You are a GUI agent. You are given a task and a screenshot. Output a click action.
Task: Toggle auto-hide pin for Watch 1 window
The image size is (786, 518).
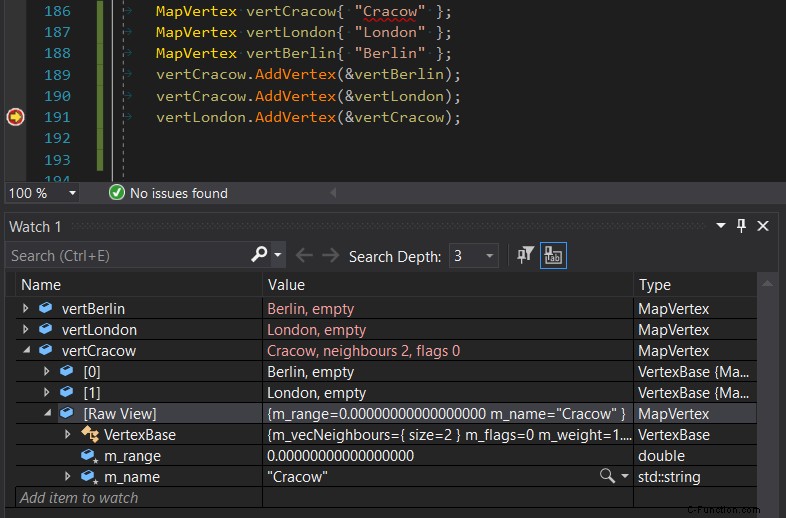[741, 227]
